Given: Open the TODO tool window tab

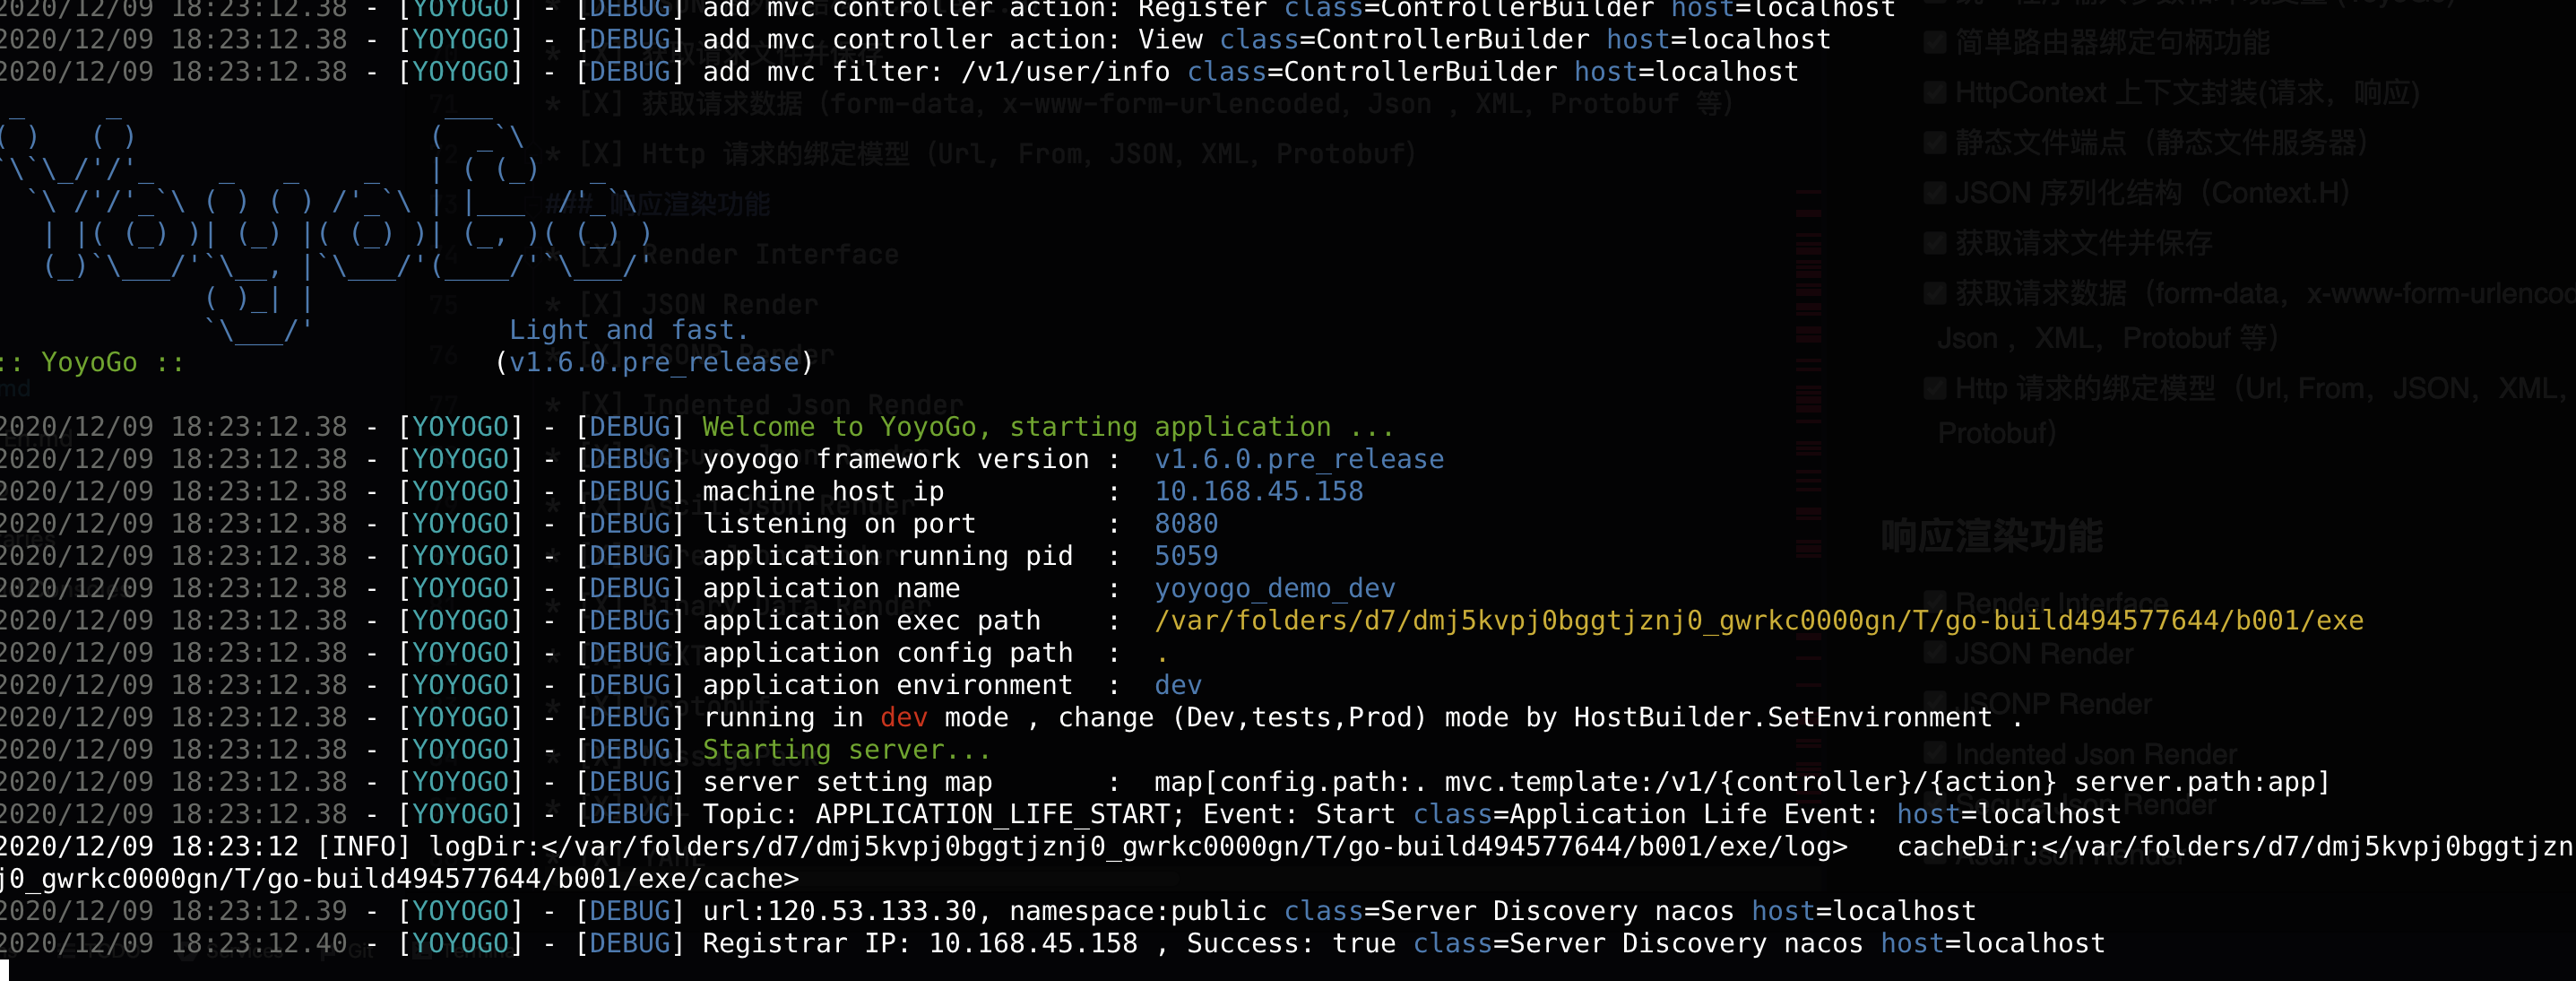Looking at the screenshot, I should 112,953.
